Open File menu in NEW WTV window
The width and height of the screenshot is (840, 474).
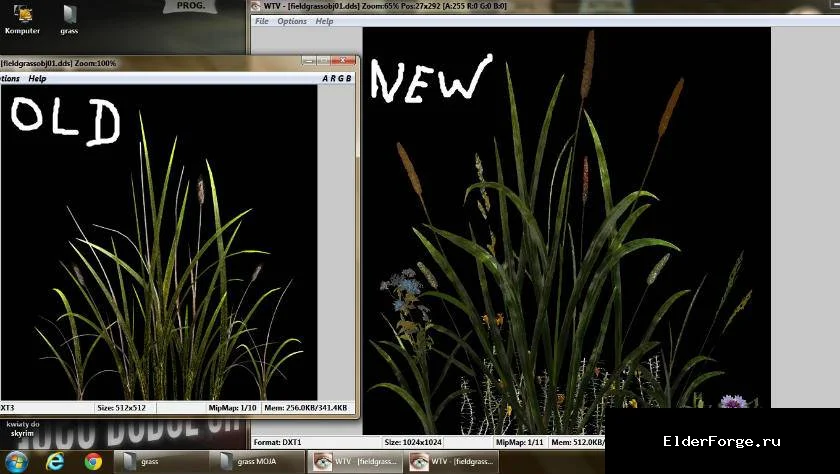coord(262,21)
